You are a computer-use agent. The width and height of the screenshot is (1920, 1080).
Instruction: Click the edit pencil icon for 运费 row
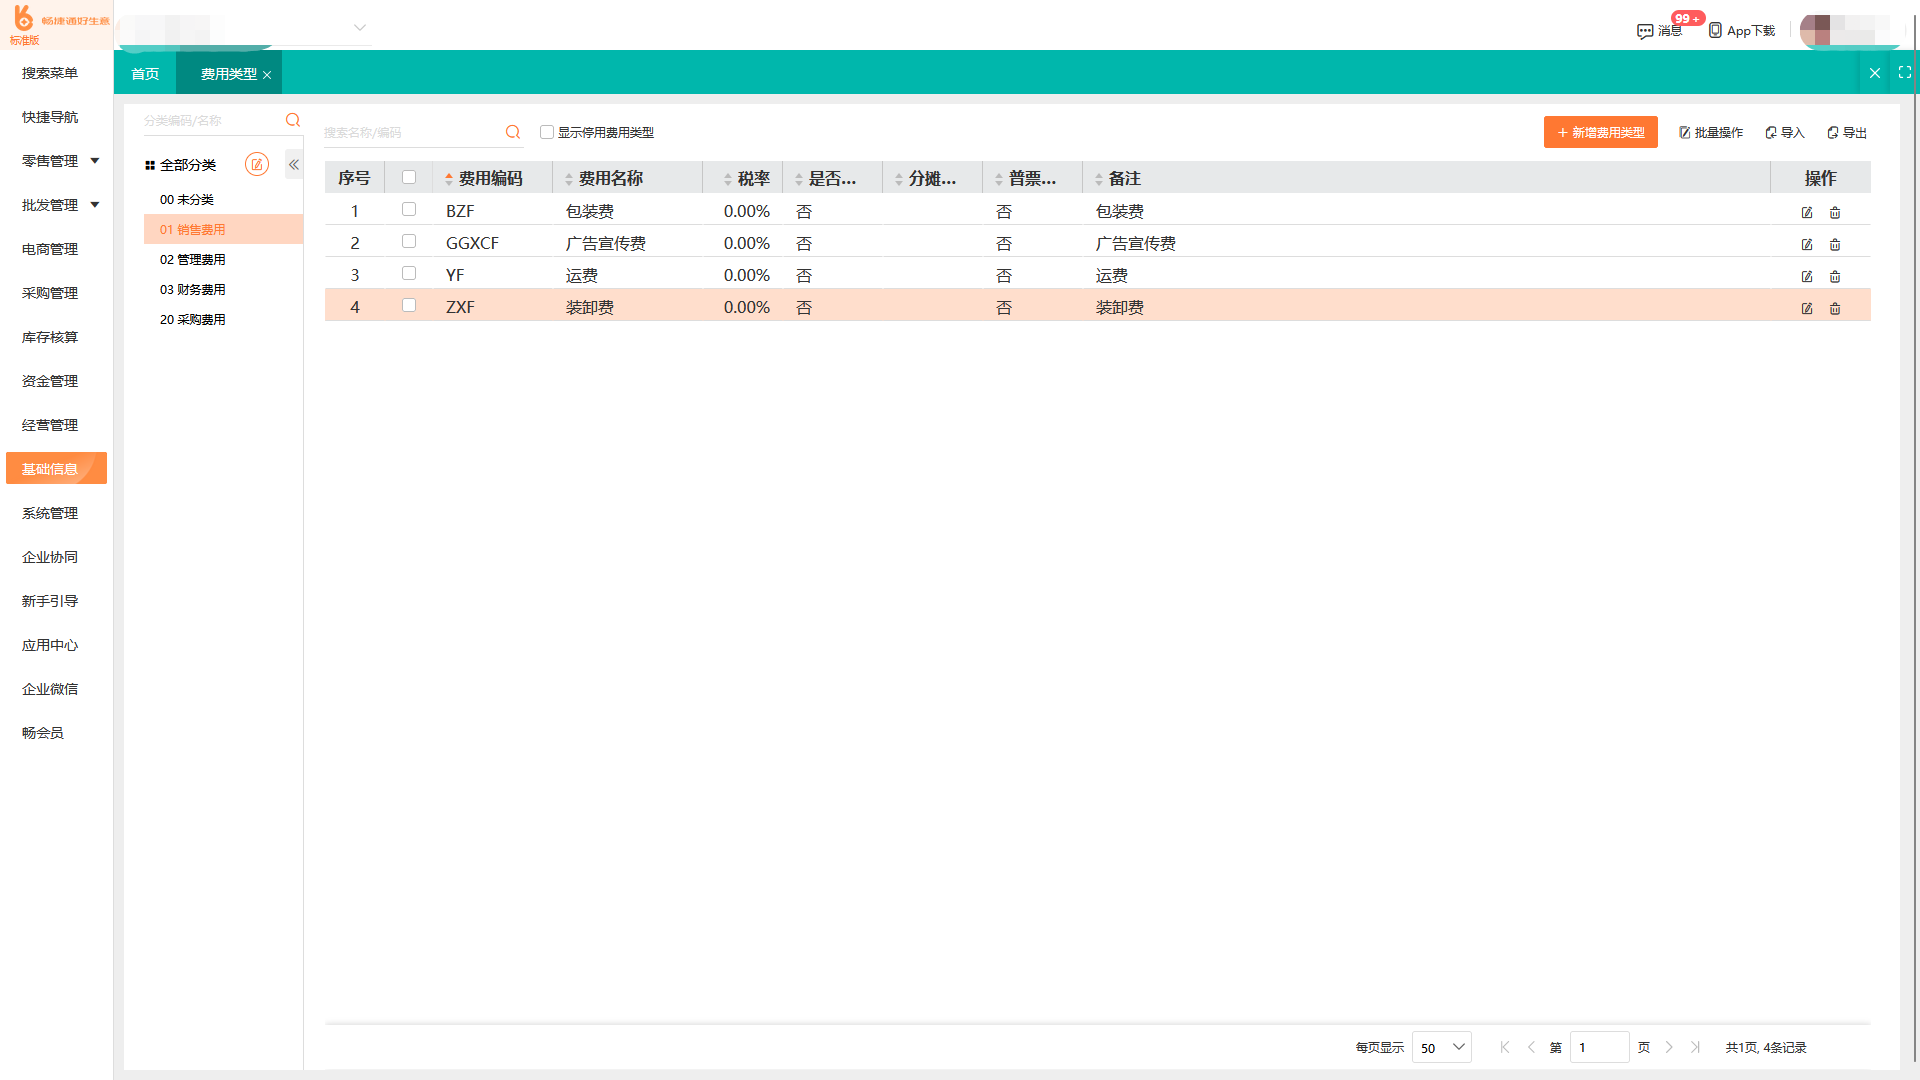click(x=1805, y=274)
